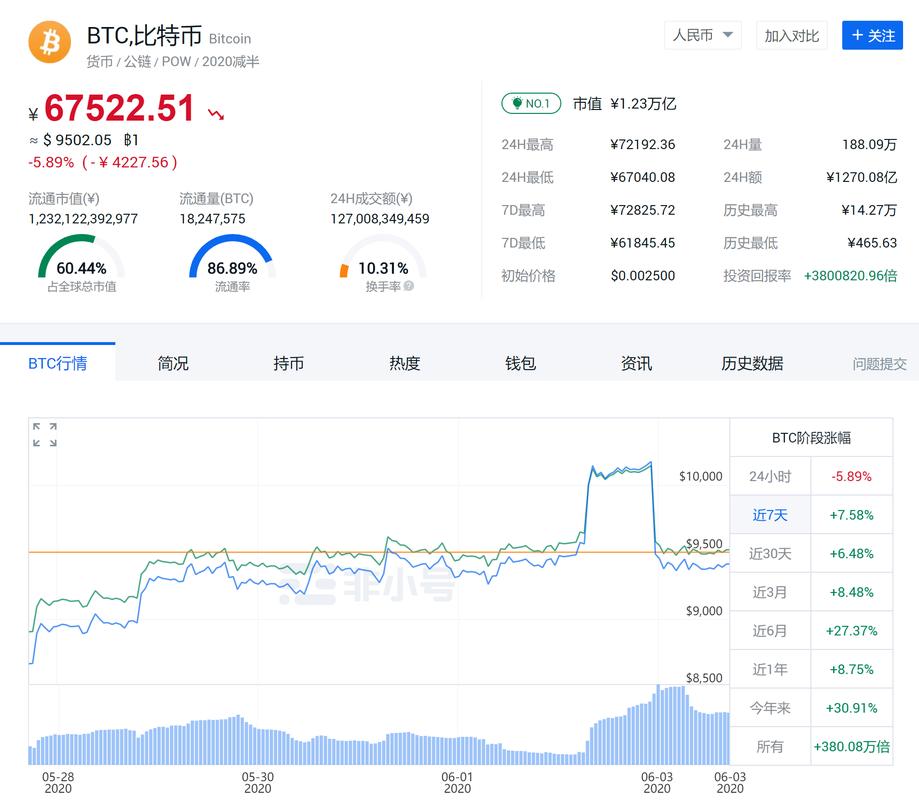Switch chart range to 近30天
Viewport: 919px width, 800px height.
point(770,553)
